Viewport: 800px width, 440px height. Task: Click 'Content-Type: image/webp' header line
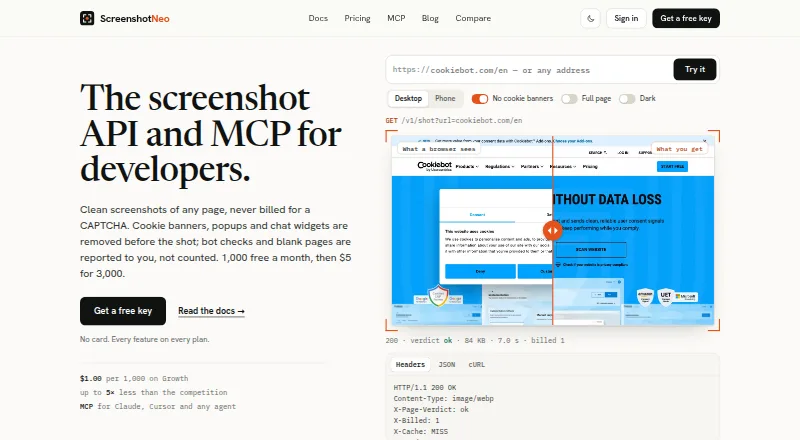[443, 399]
